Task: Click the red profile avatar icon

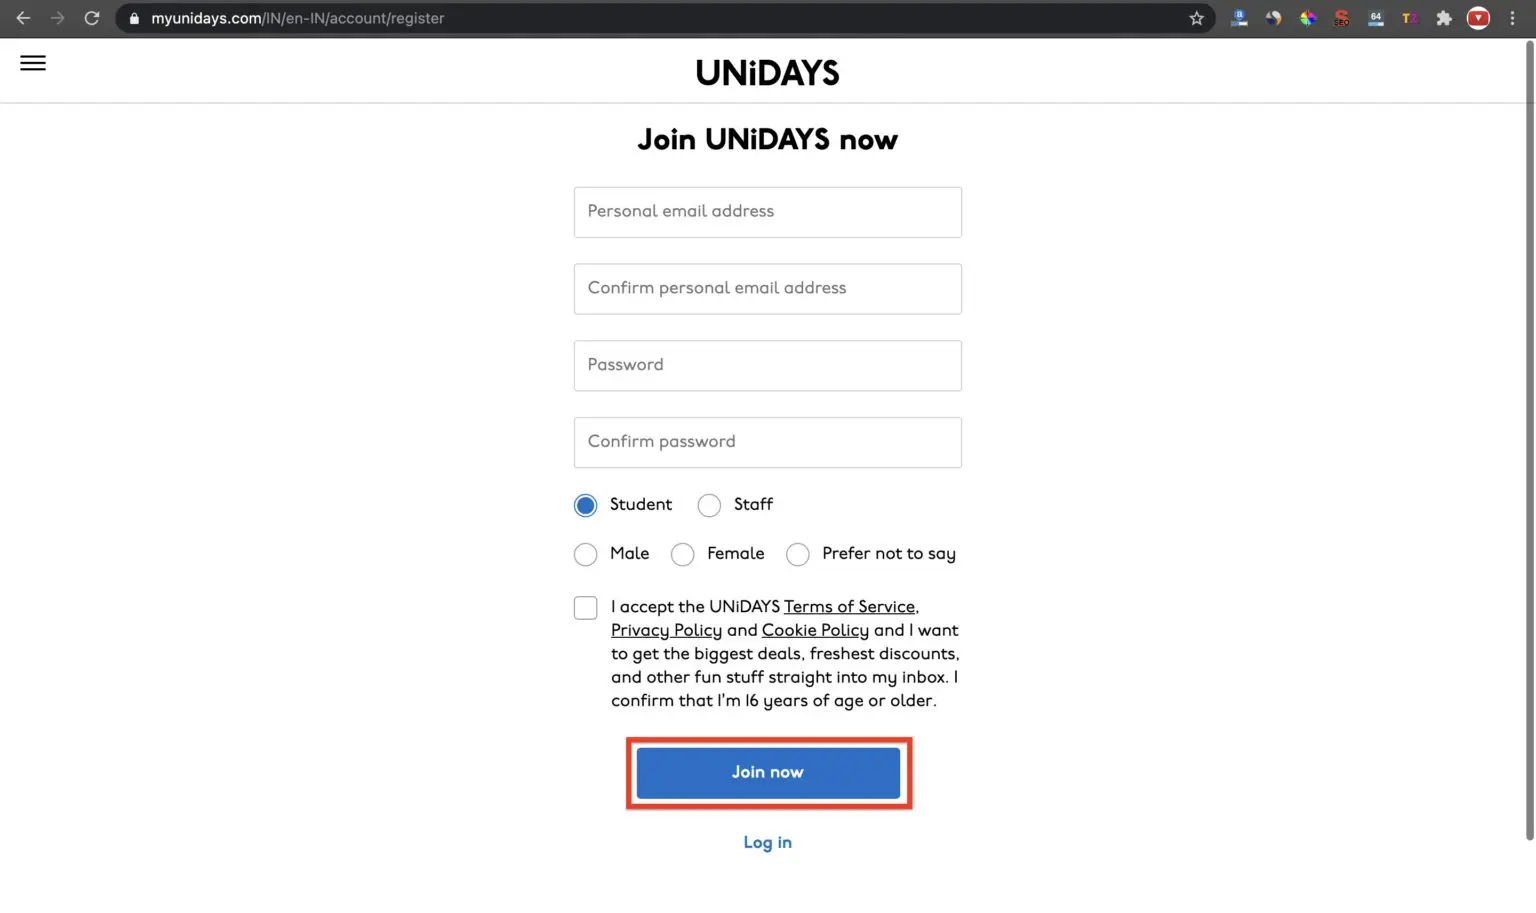Action: 1478,18
